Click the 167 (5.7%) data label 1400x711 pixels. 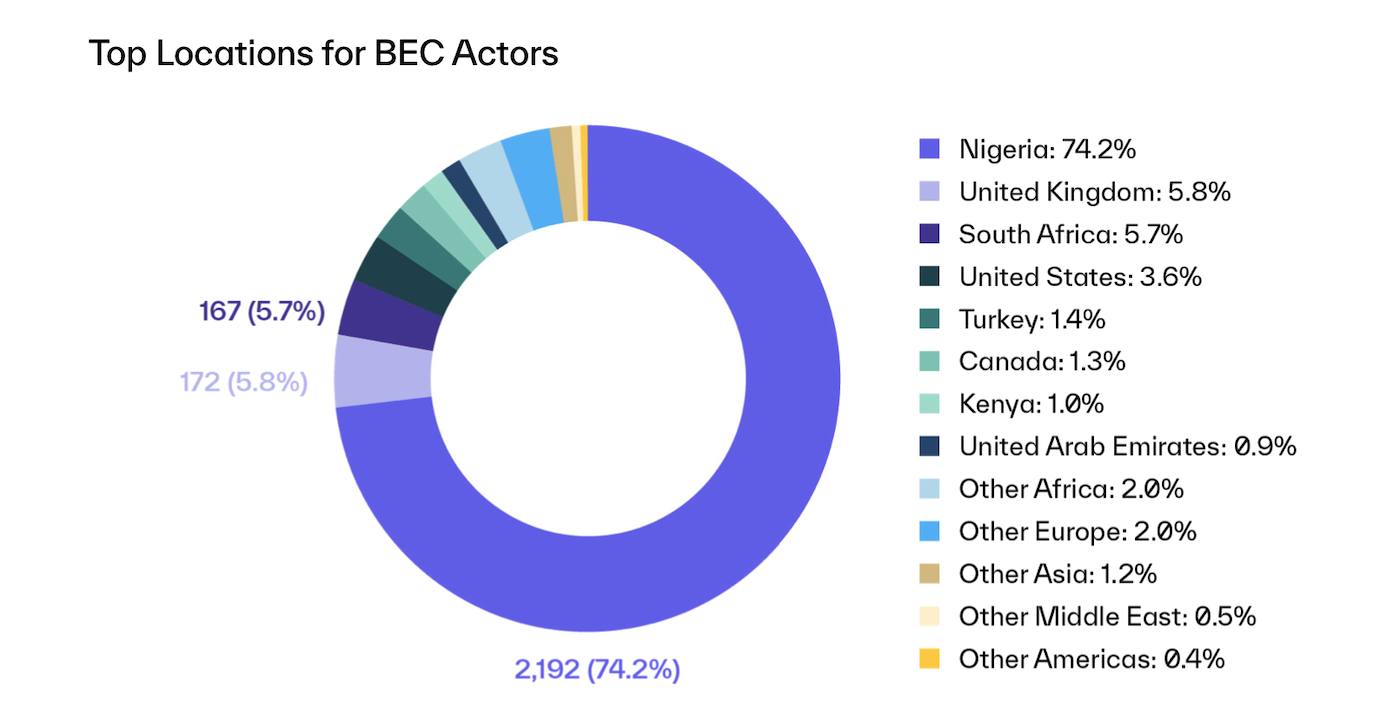click(x=263, y=312)
